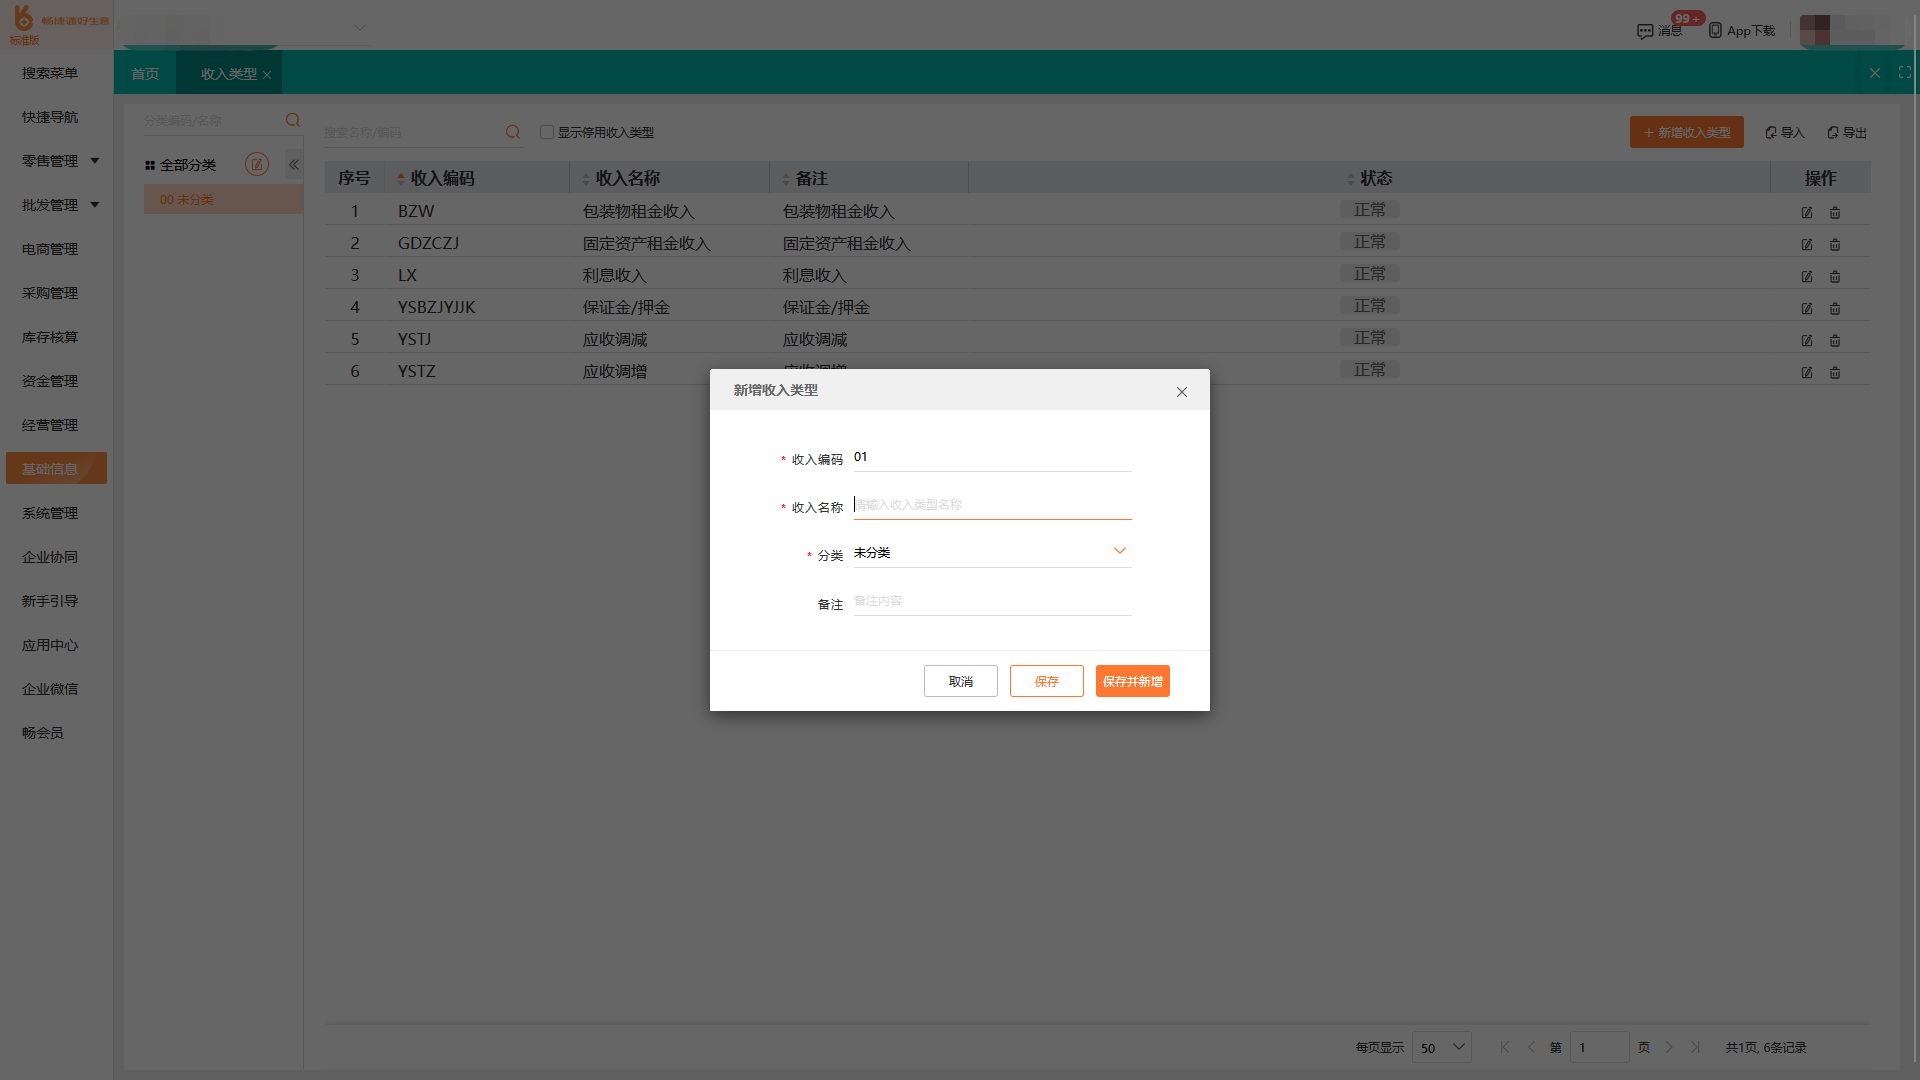Click 收入类型 tab to view types
The height and width of the screenshot is (1080, 1920).
pos(227,73)
